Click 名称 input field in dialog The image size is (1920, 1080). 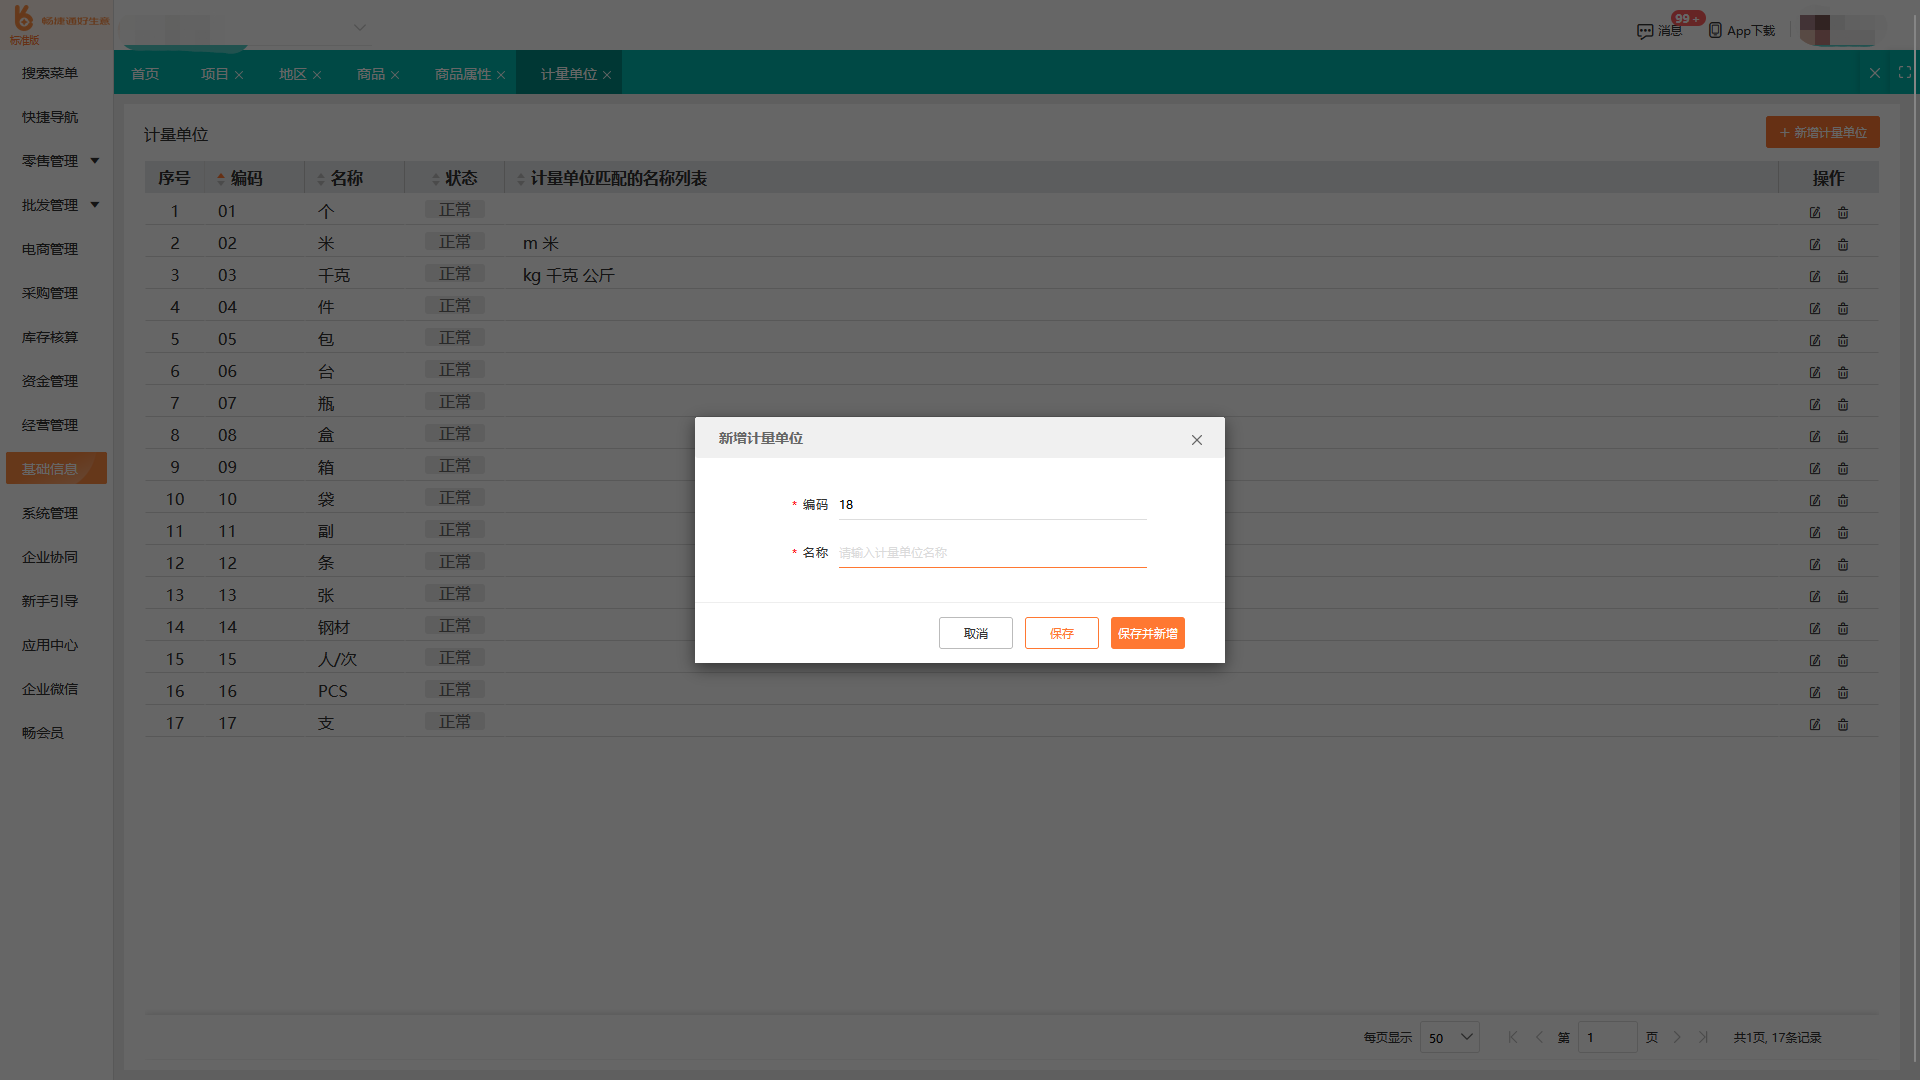pyautogui.click(x=990, y=553)
